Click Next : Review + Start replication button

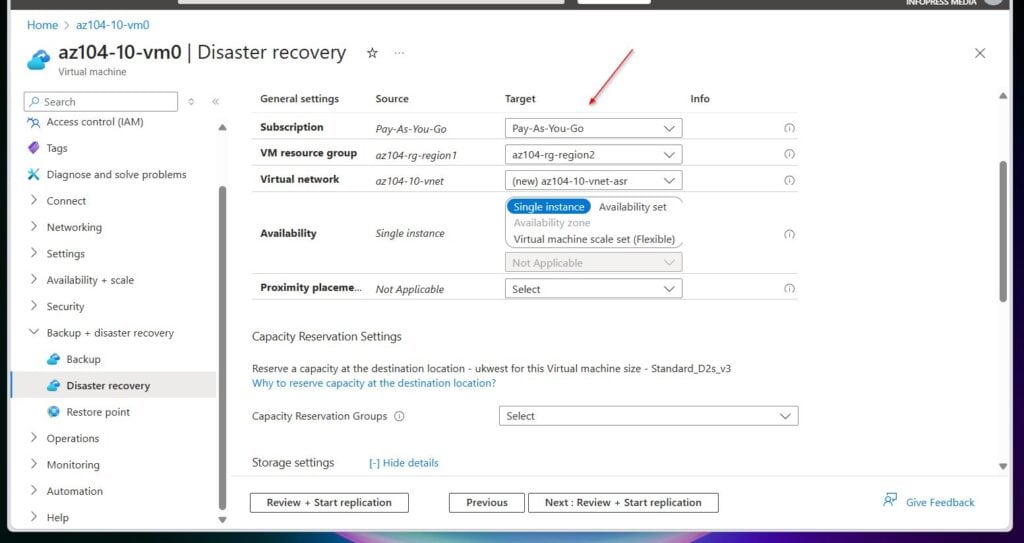(x=623, y=502)
